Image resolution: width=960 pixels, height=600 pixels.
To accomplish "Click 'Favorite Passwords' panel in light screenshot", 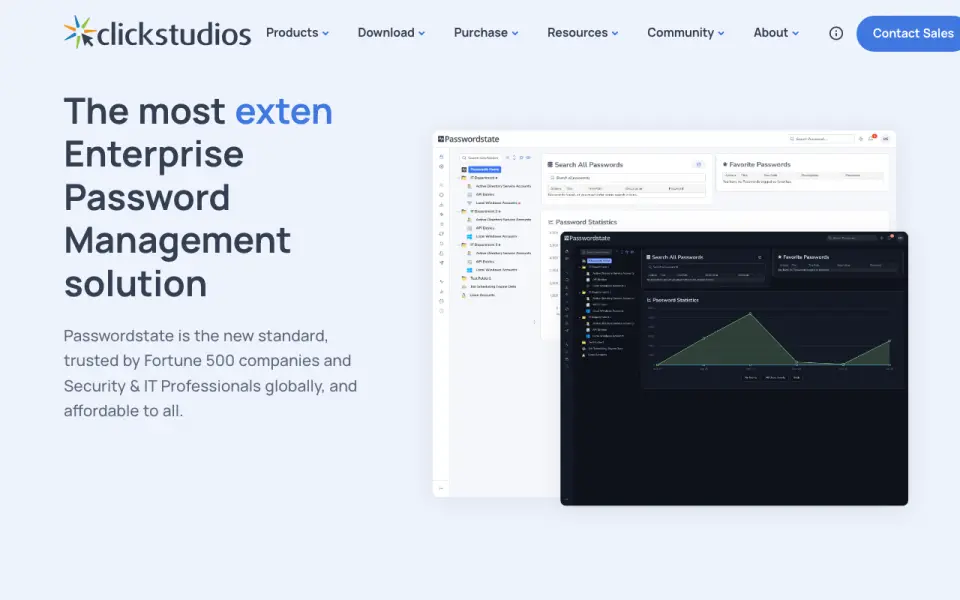I will (x=802, y=173).
